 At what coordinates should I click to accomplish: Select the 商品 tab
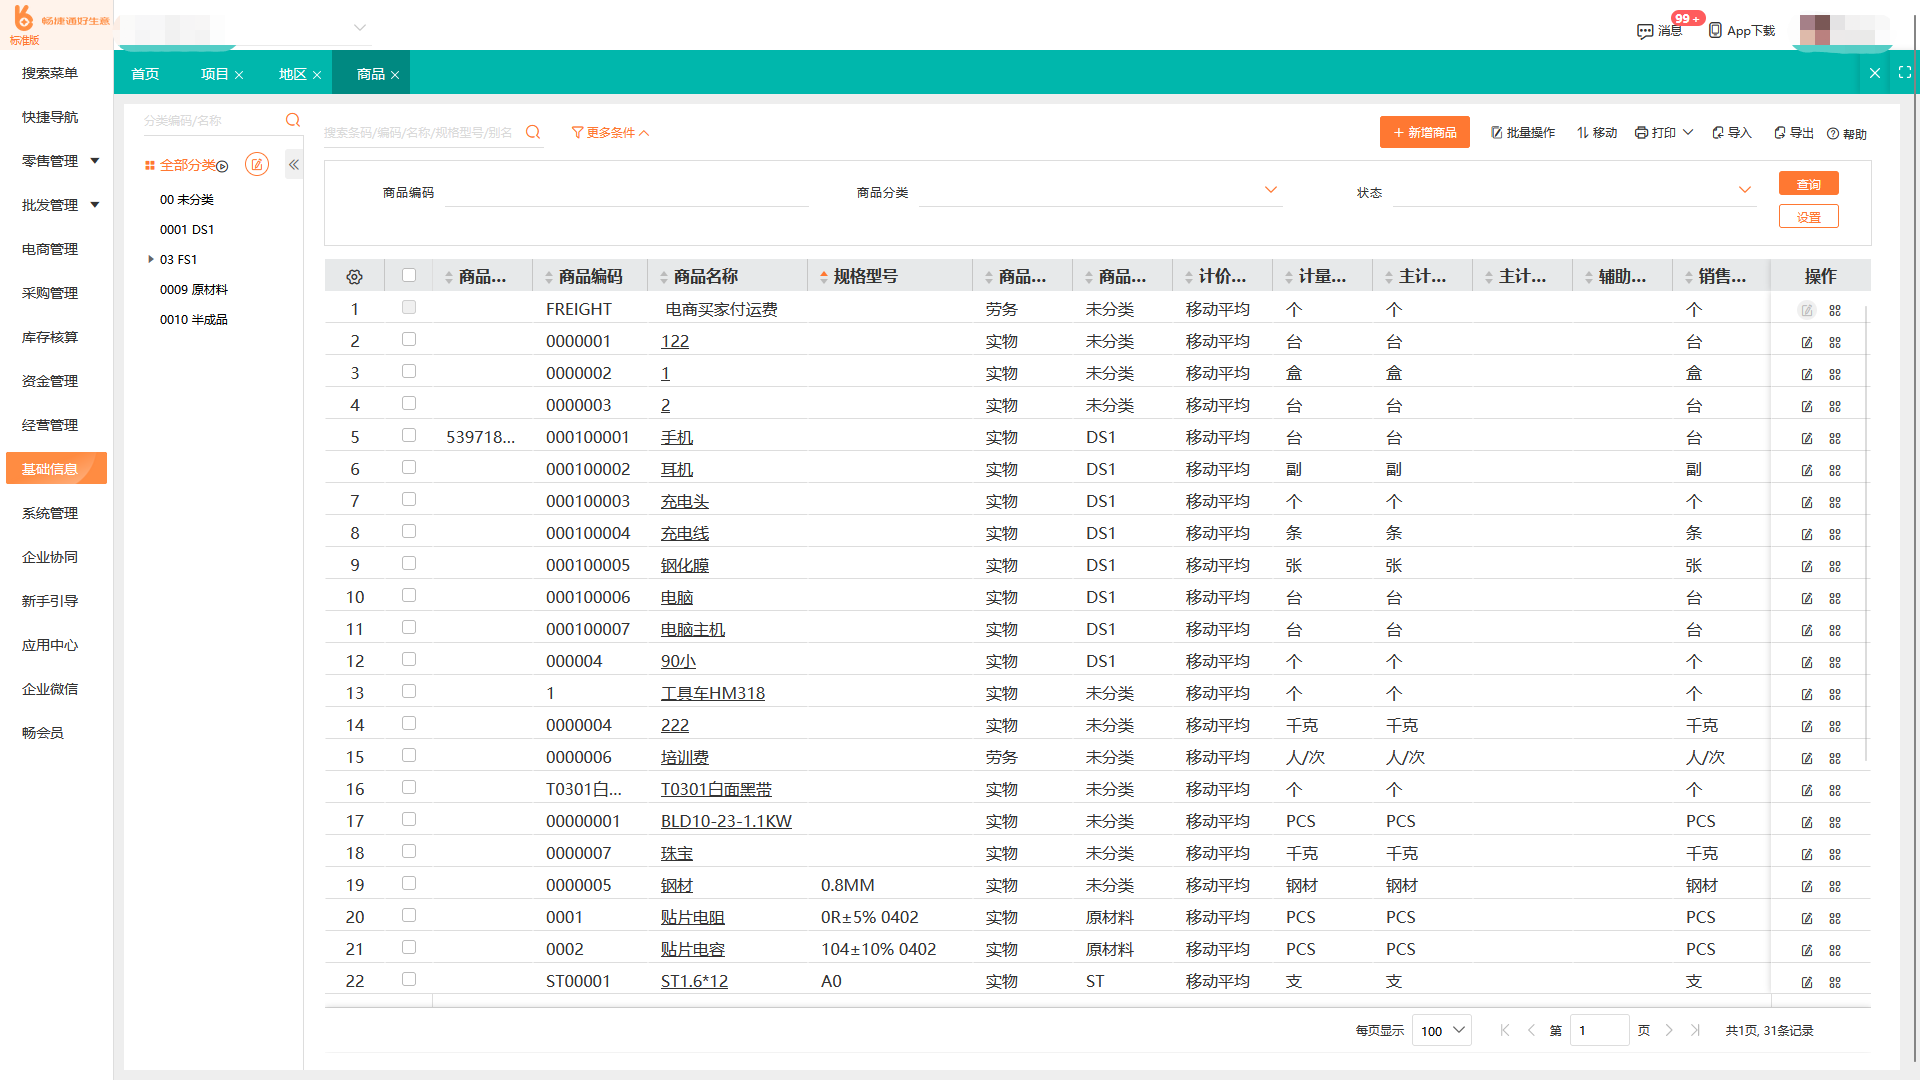click(x=373, y=73)
